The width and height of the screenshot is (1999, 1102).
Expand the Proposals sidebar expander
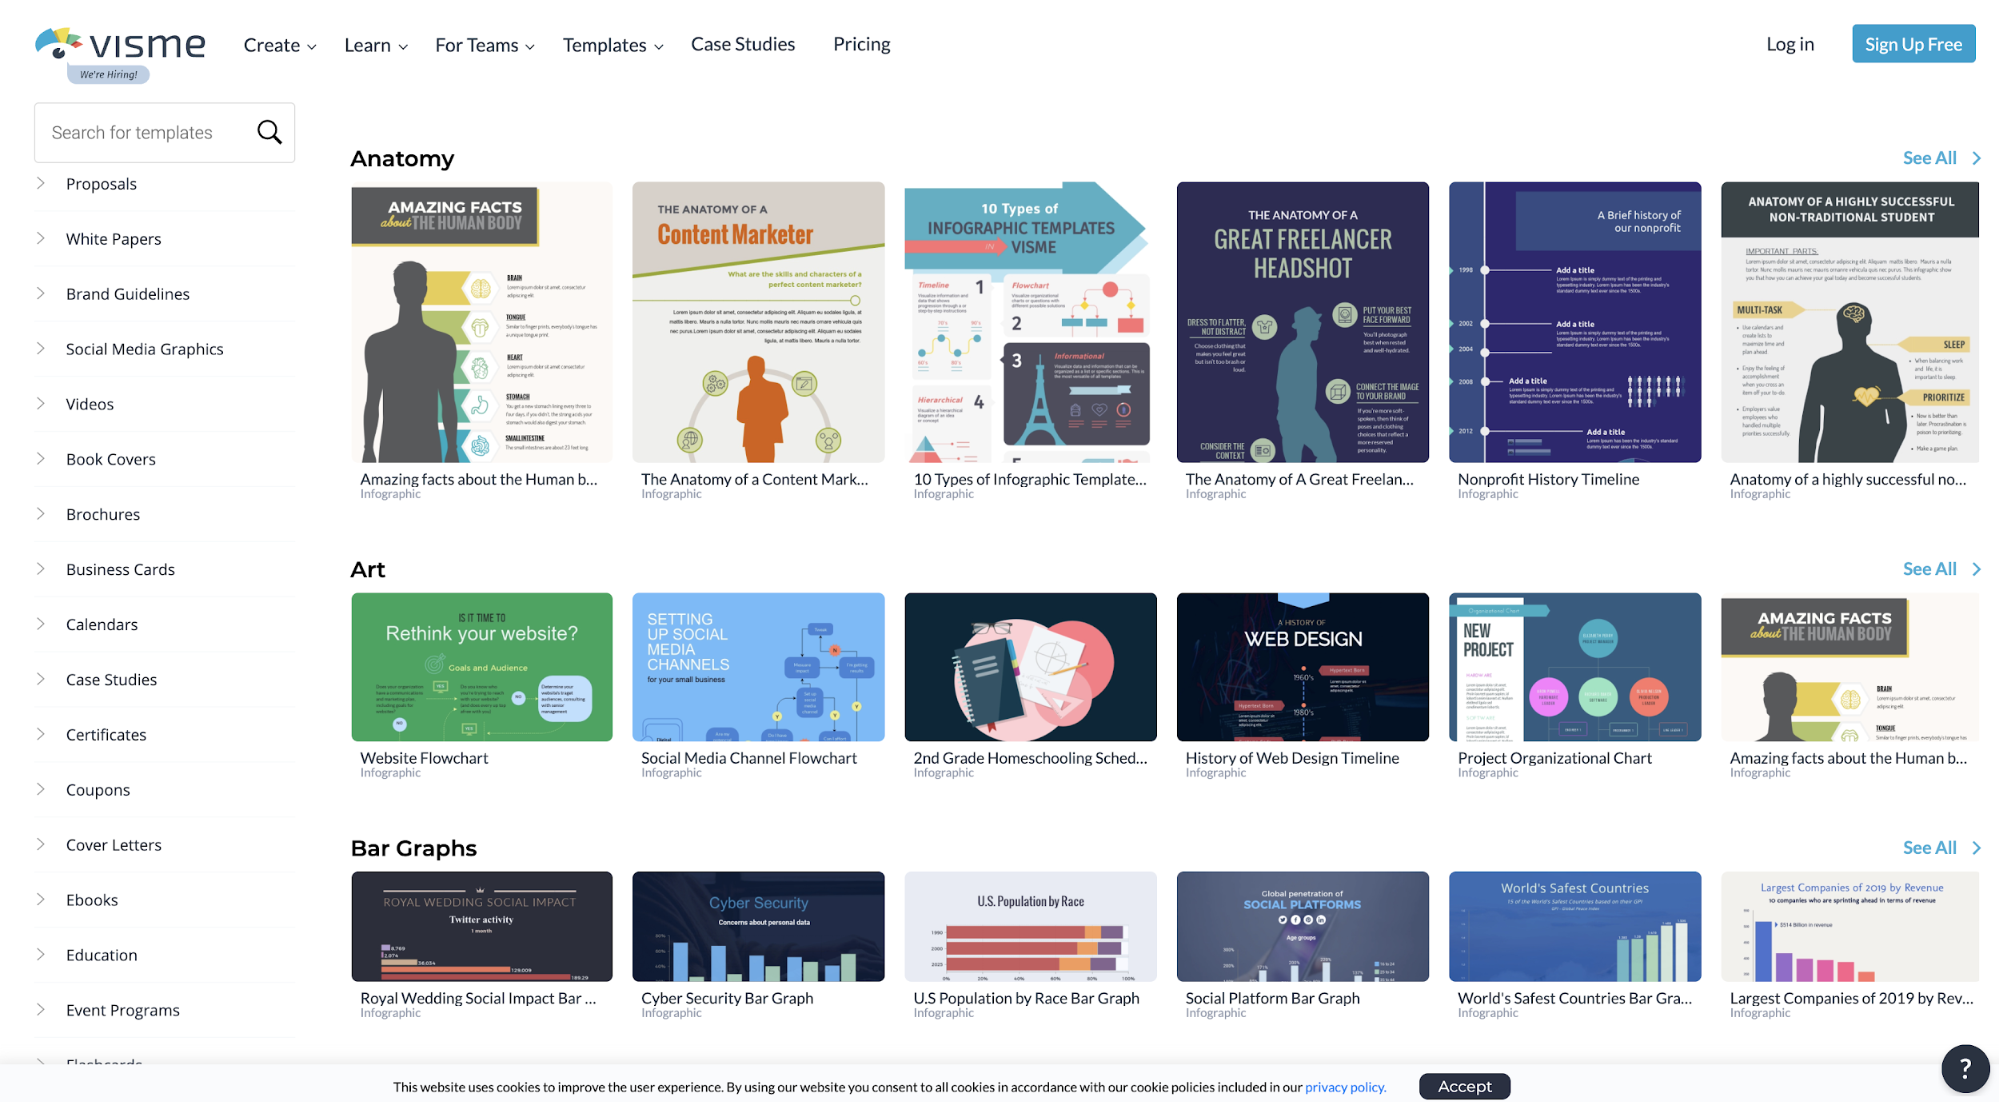(x=41, y=183)
